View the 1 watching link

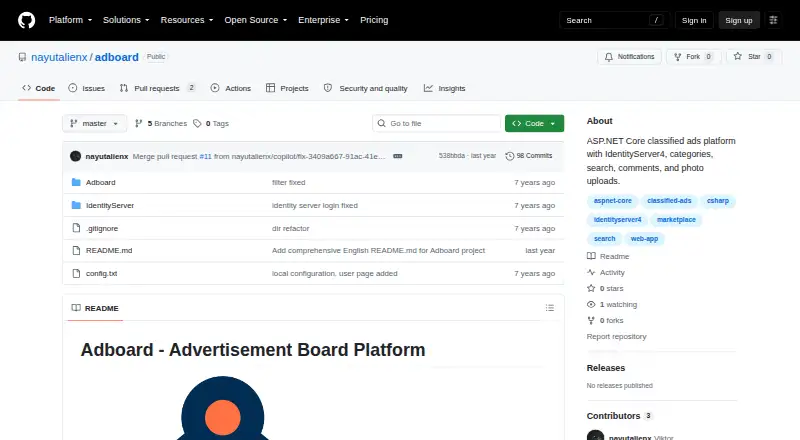(x=612, y=304)
